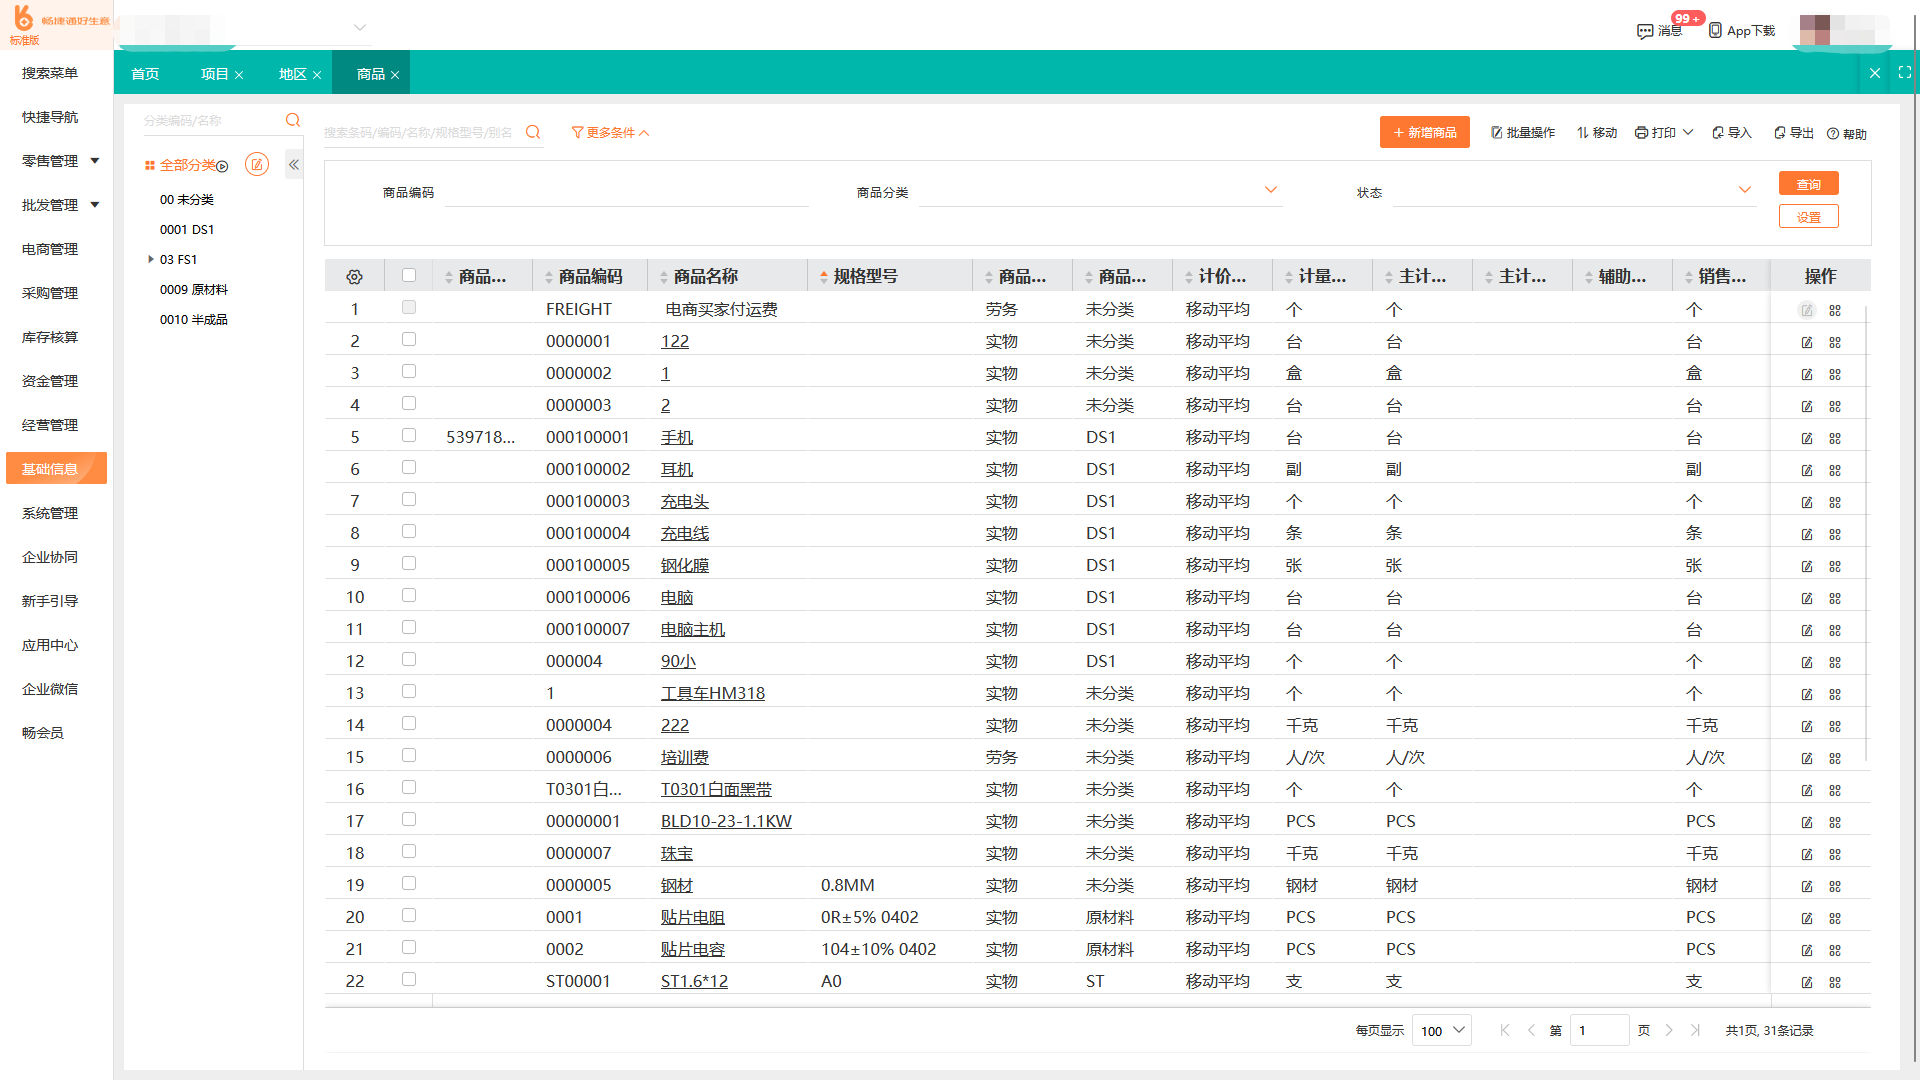This screenshot has height=1080, width=1920.
Task: Click the print icon
Action: click(1646, 131)
